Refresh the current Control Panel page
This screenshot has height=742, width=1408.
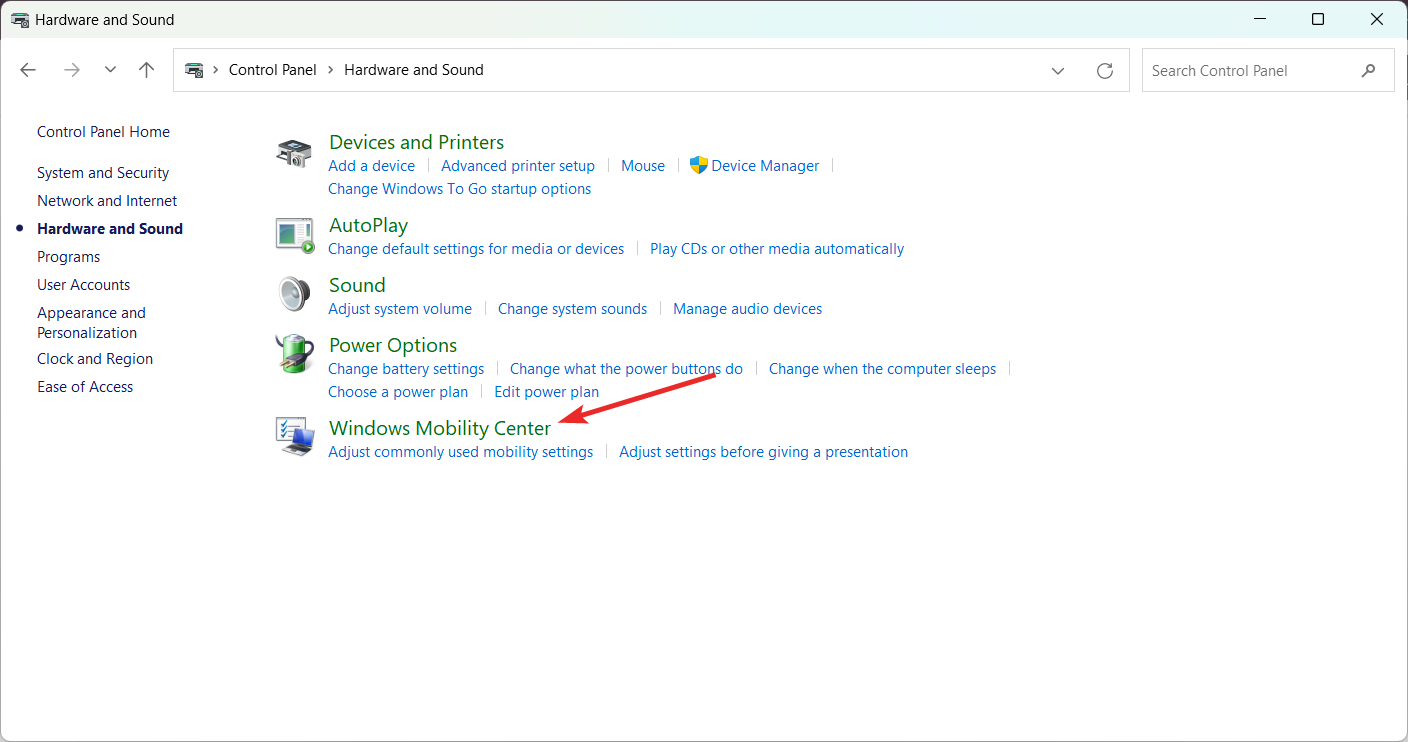[1104, 70]
